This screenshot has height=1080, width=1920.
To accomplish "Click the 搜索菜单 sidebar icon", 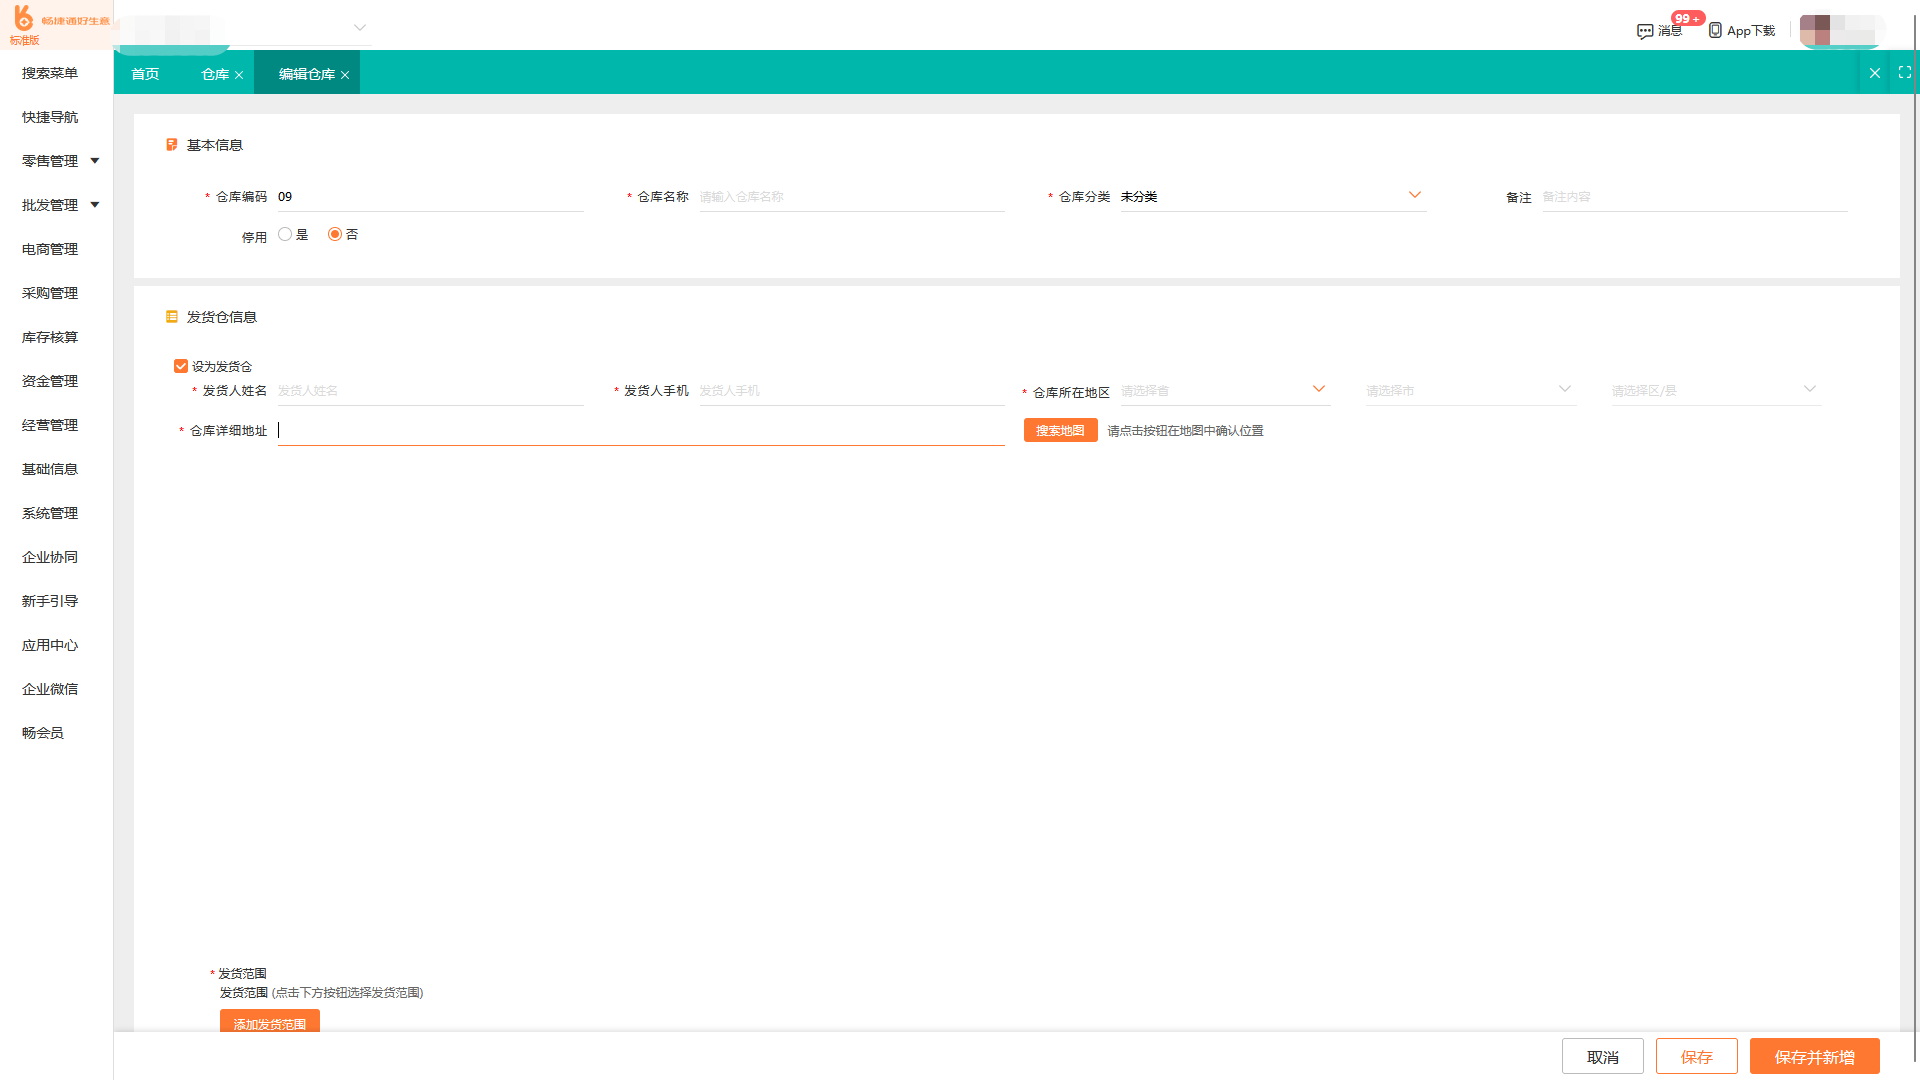I will click(x=50, y=73).
